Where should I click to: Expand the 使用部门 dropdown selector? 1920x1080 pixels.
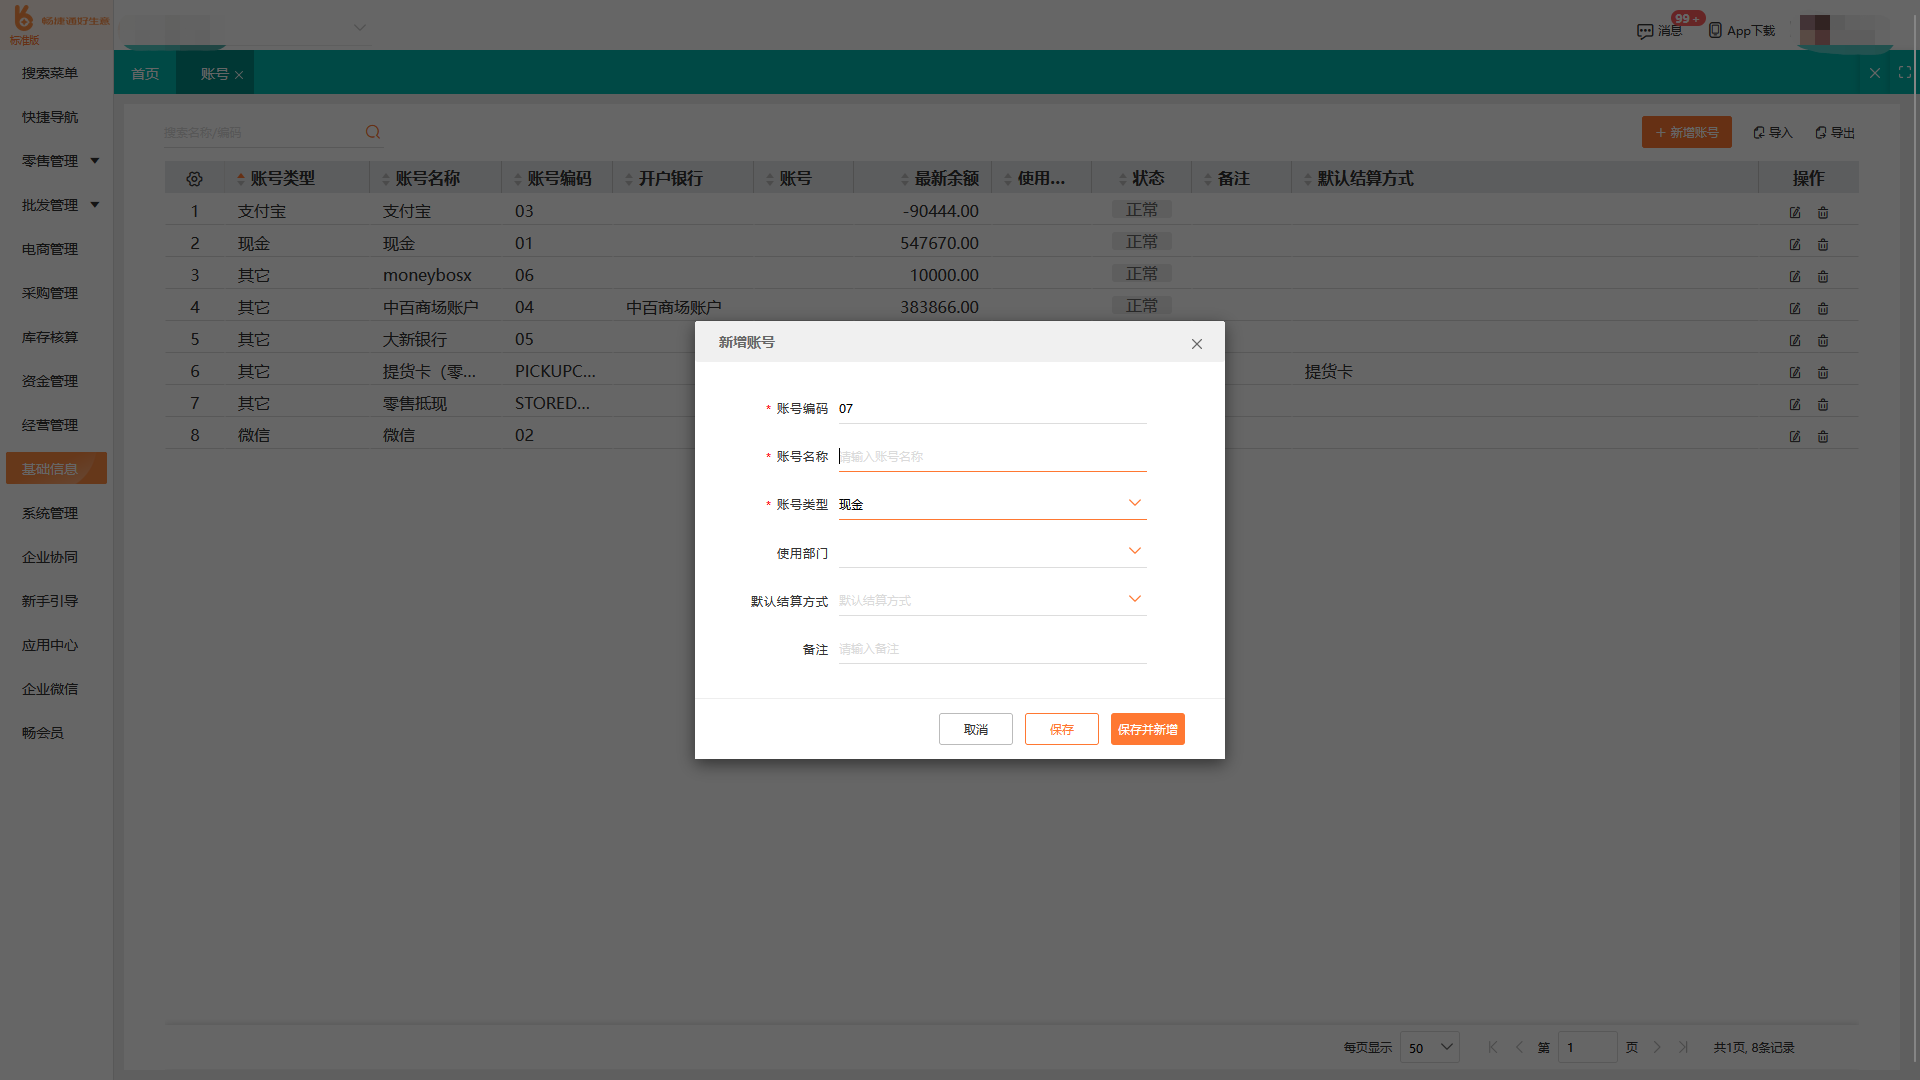1134,551
